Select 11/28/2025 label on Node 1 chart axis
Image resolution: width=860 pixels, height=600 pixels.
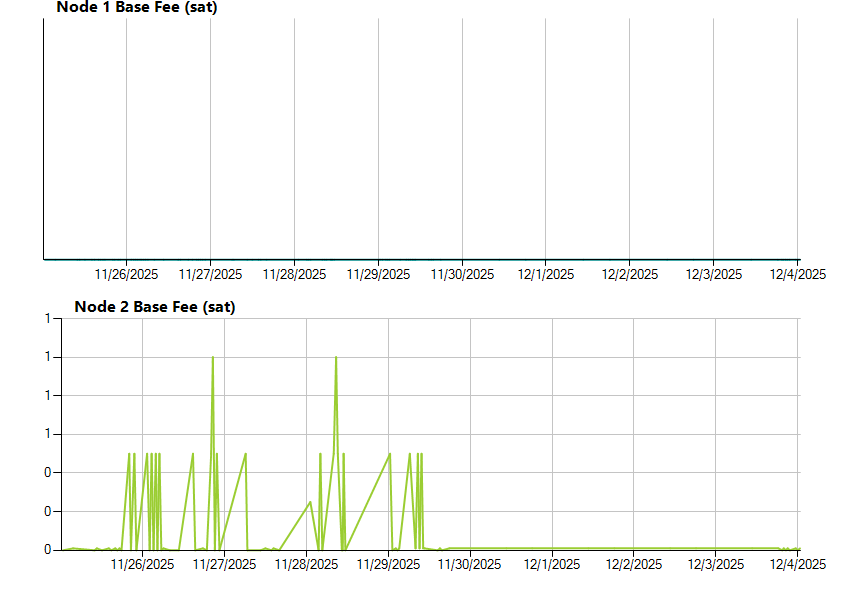(x=294, y=274)
